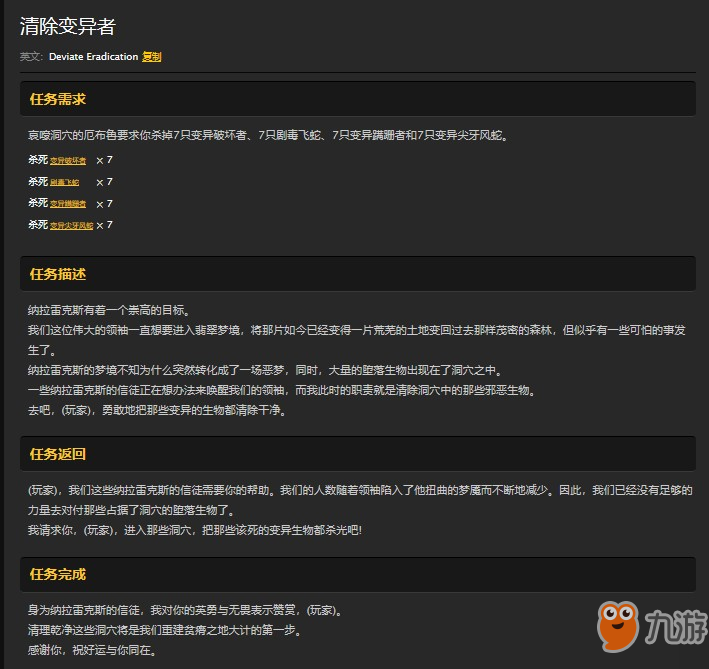Viewport: 709px width, 669px height.
Task: Click the 英文 label under the title
Action: [x=31, y=57]
